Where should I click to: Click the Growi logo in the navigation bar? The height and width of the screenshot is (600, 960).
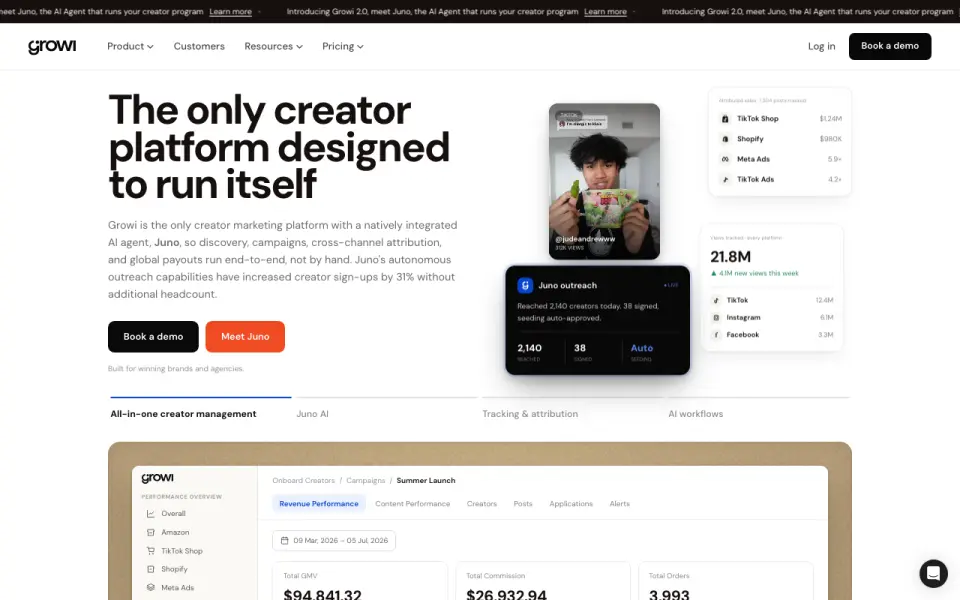[x=52, y=47]
